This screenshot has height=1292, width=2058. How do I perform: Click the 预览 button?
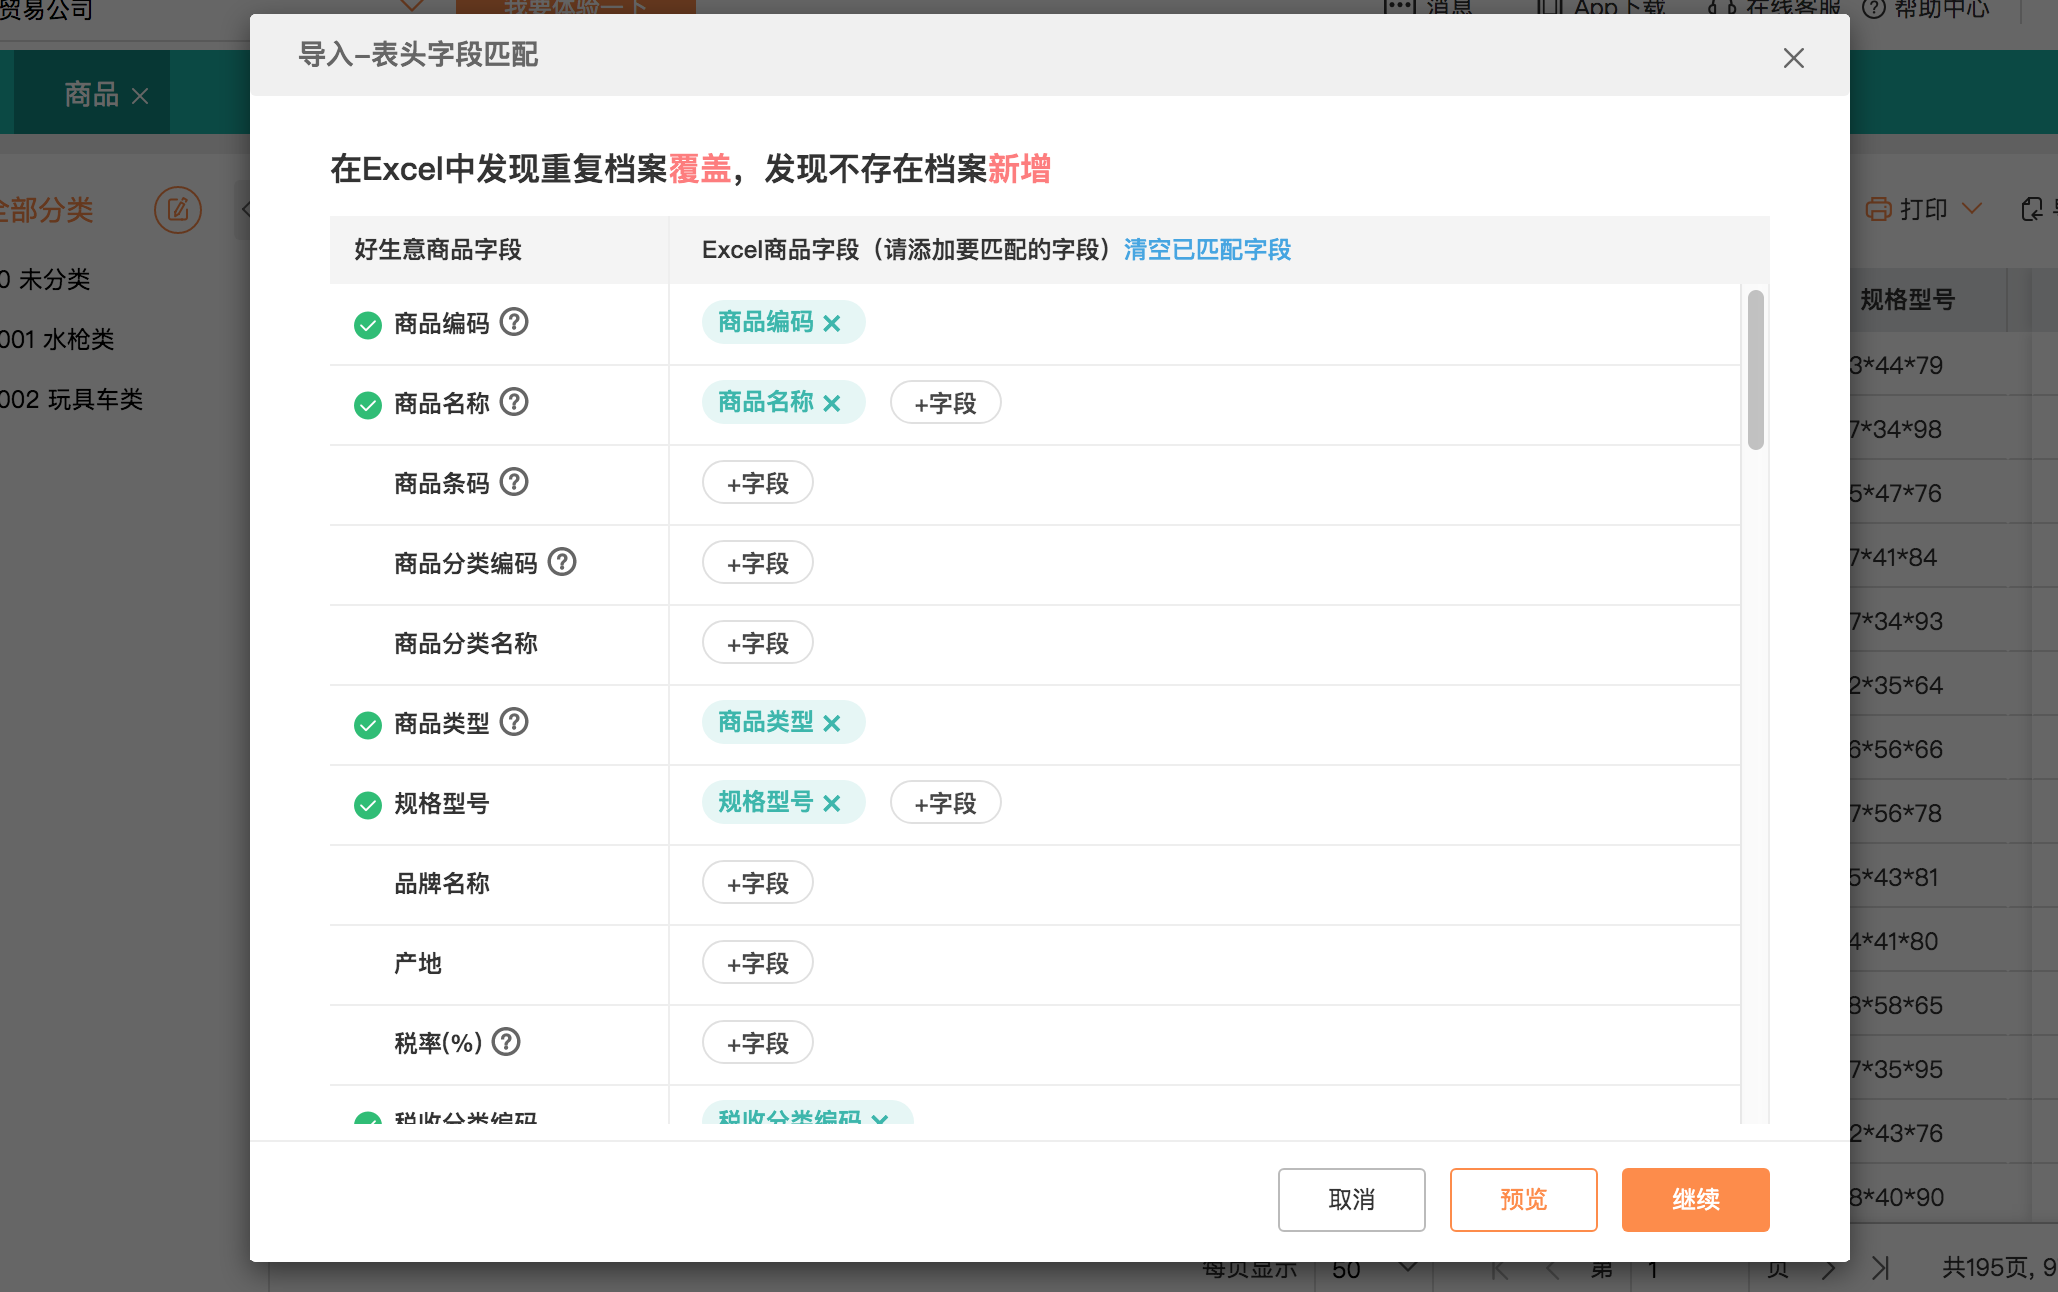click(1524, 1198)
